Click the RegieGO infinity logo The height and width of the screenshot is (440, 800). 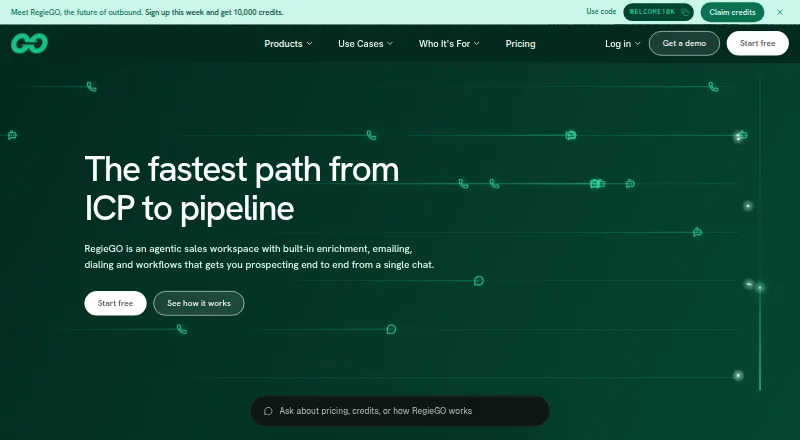point(30,43)
